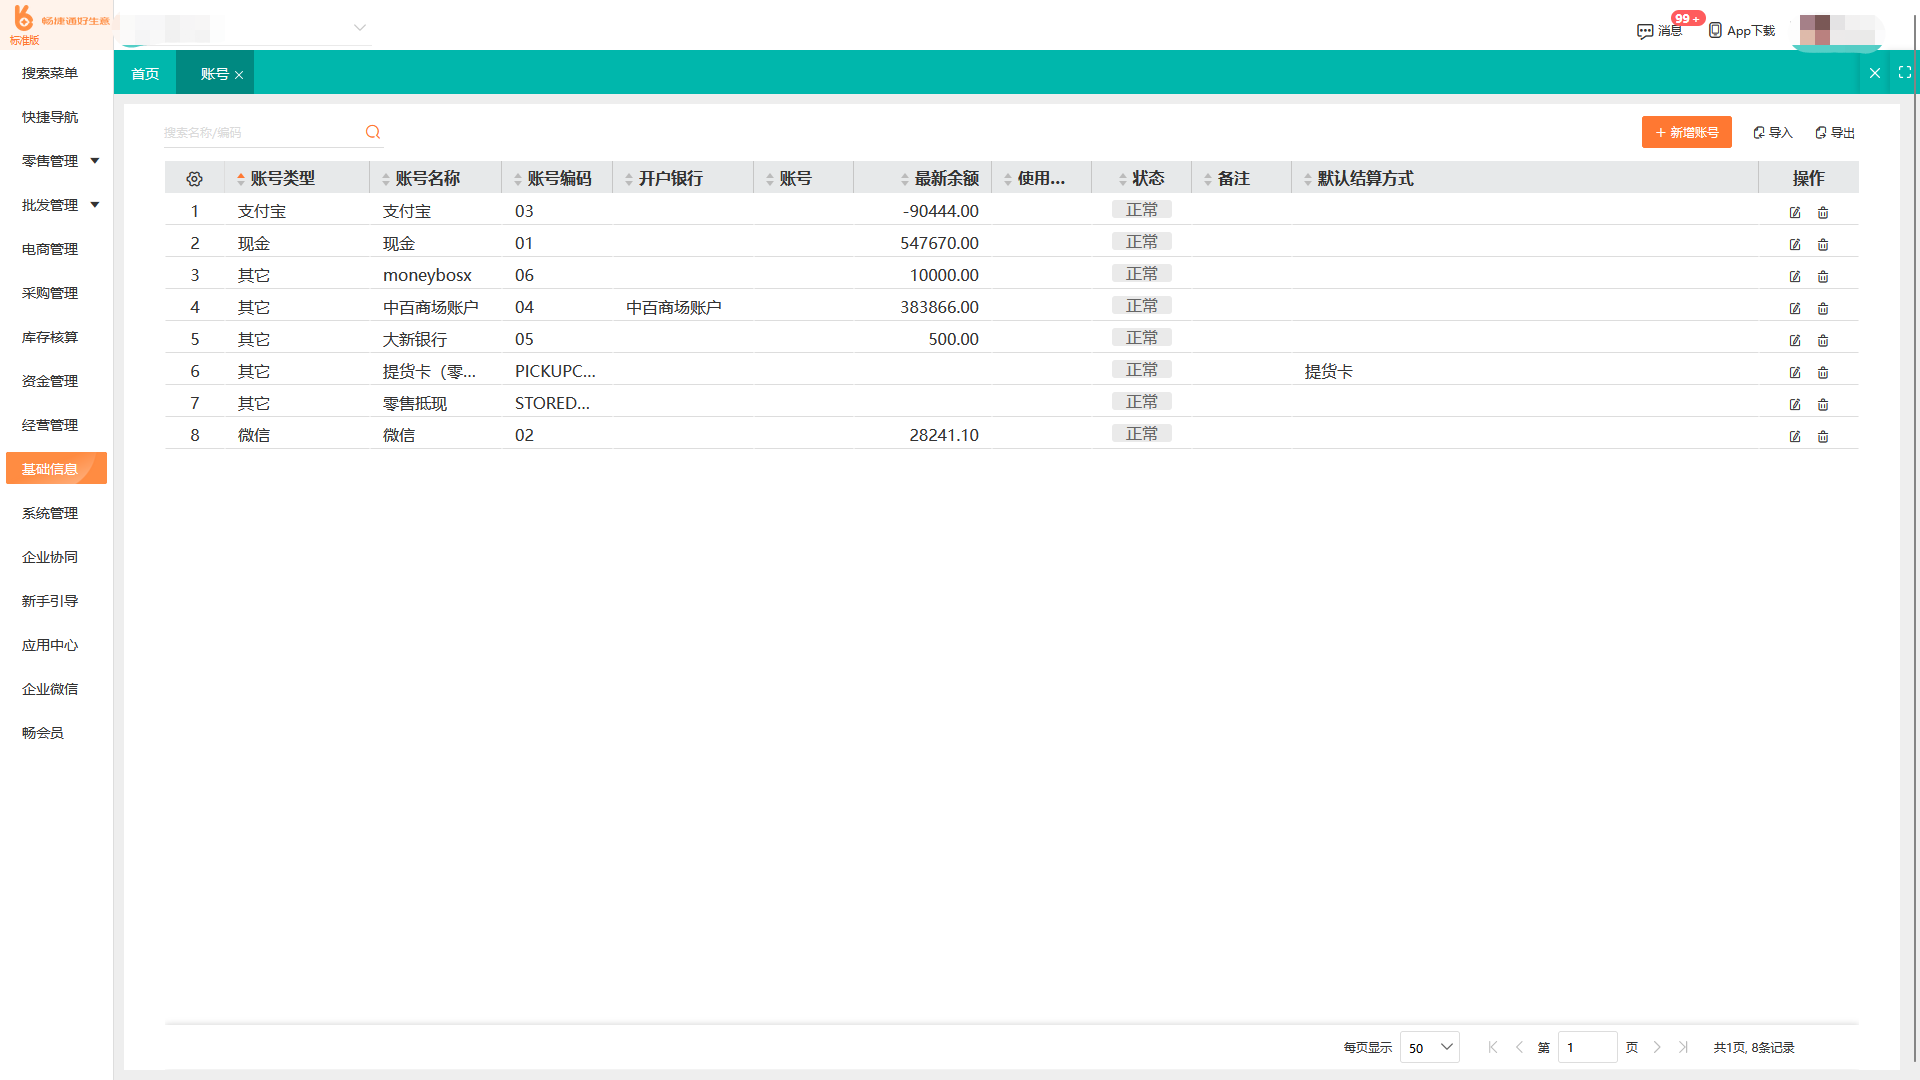Click the export 导出 icon button
The width and height of the screenshot is (1920, 1080).
click(x=1834, y=132)
